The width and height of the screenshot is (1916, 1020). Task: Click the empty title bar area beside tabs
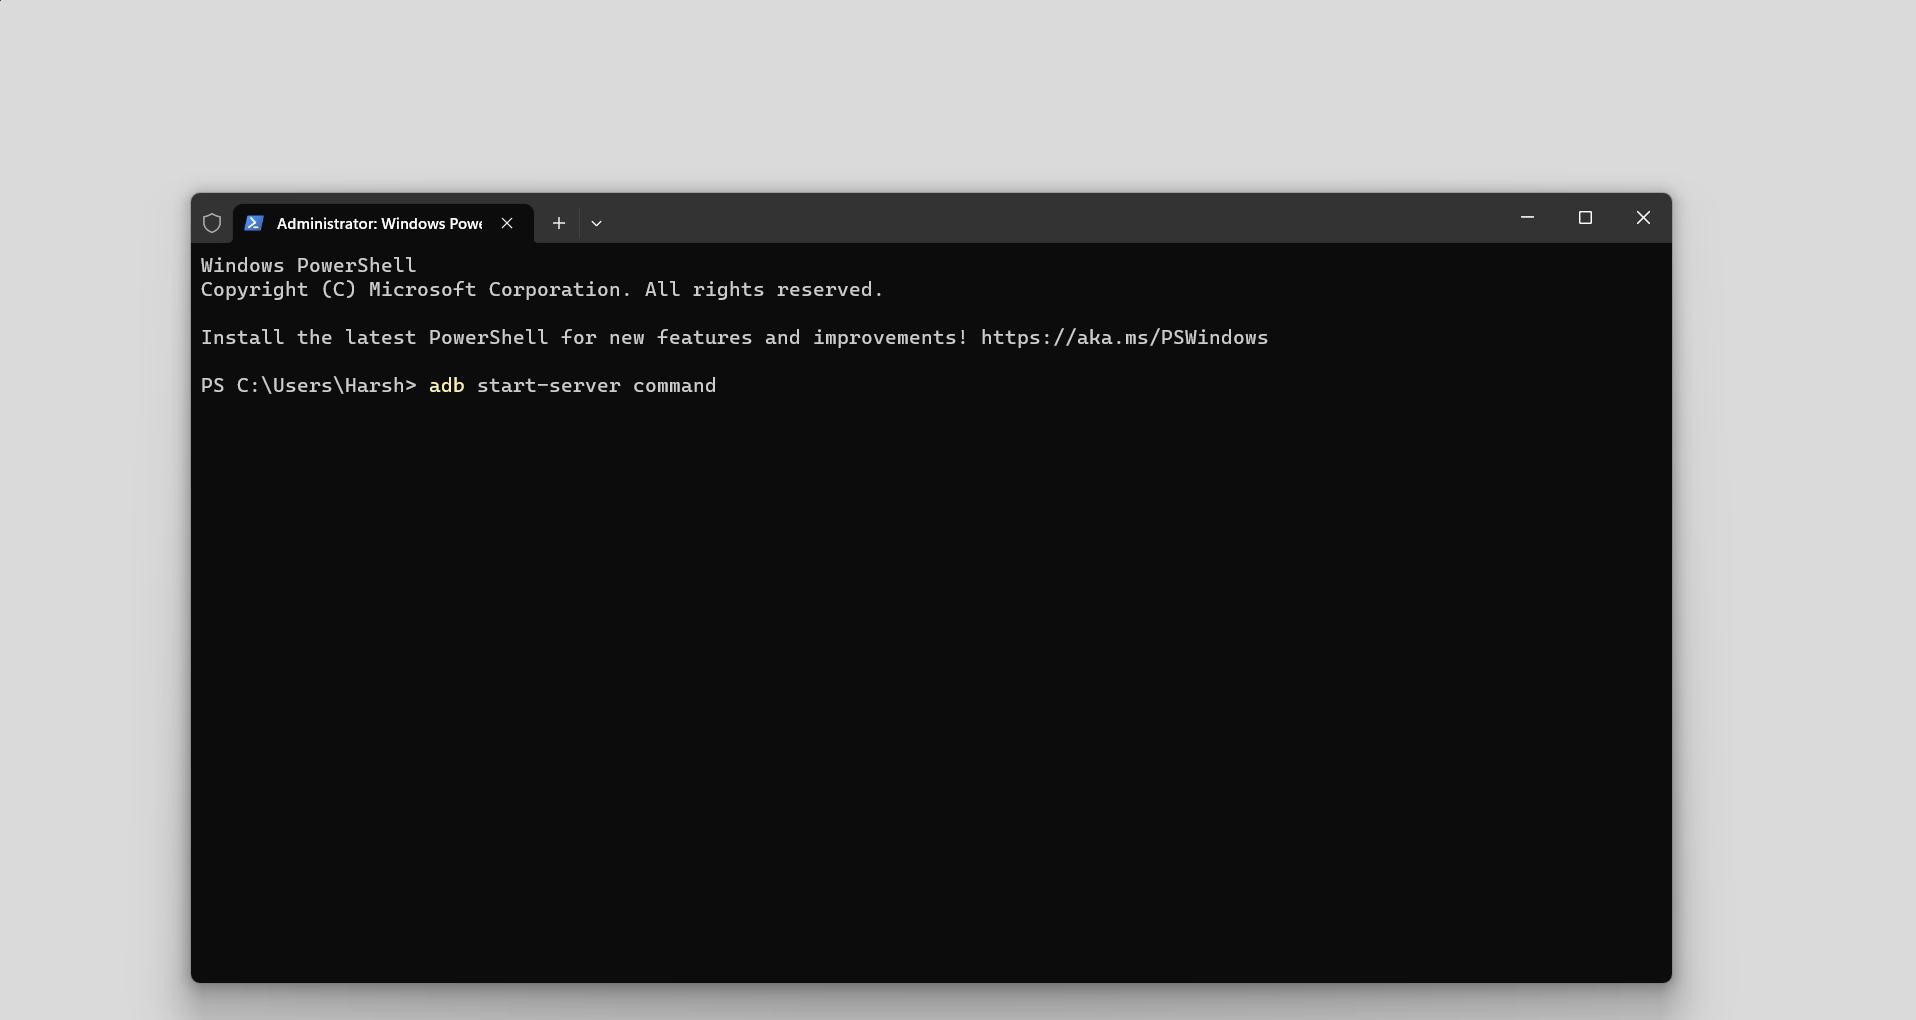click(1050, 218)
